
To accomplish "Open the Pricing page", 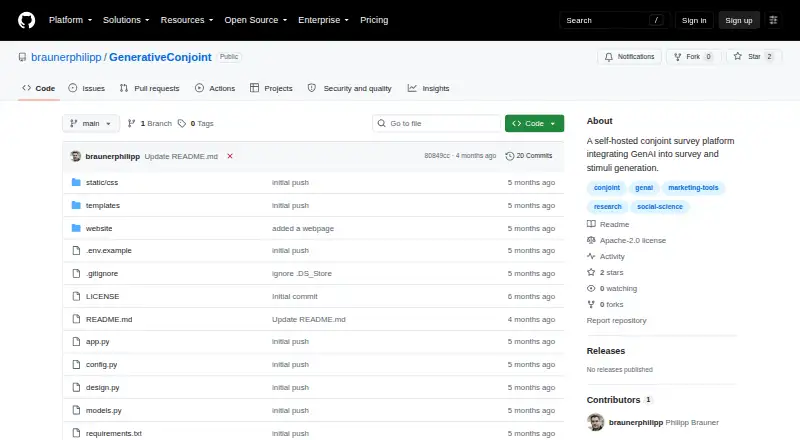I will pyautogui.click(x=374, y=20).
